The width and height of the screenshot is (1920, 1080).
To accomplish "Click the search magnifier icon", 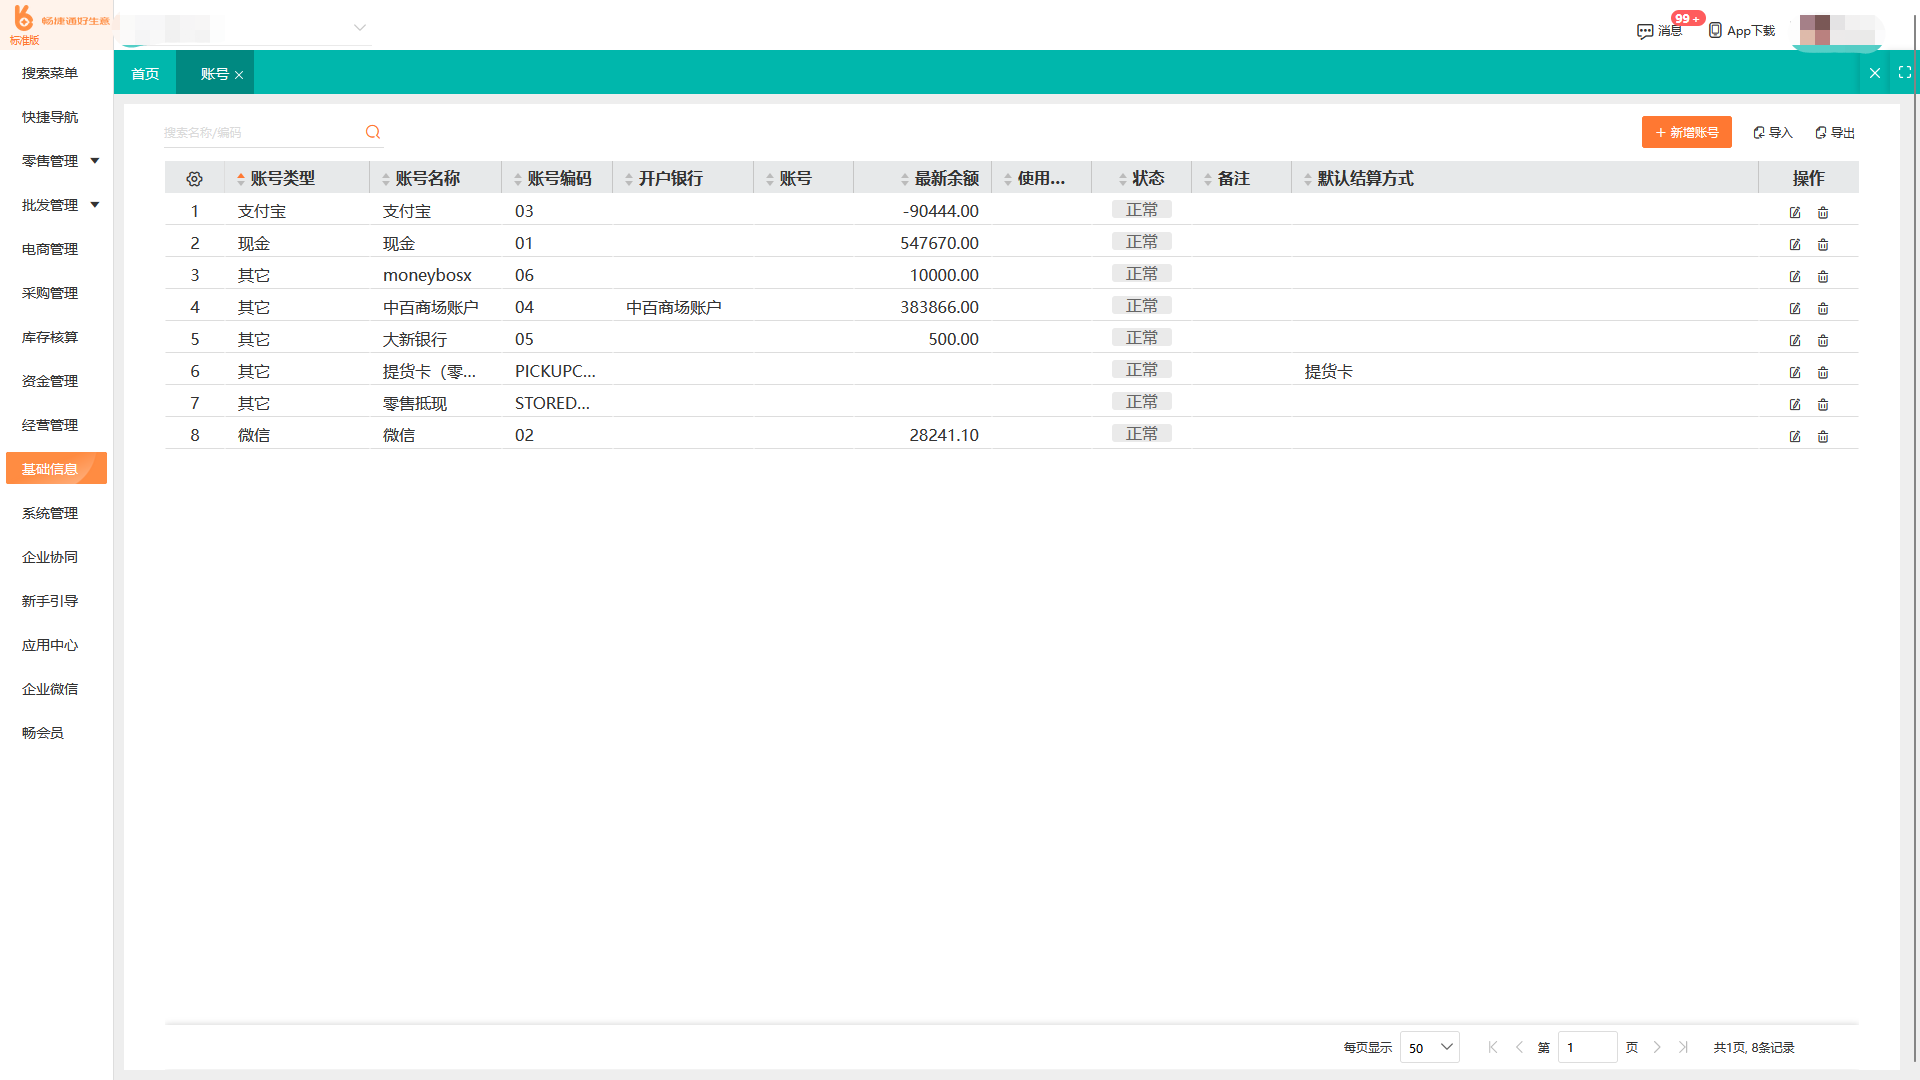I will pos(373,132).
